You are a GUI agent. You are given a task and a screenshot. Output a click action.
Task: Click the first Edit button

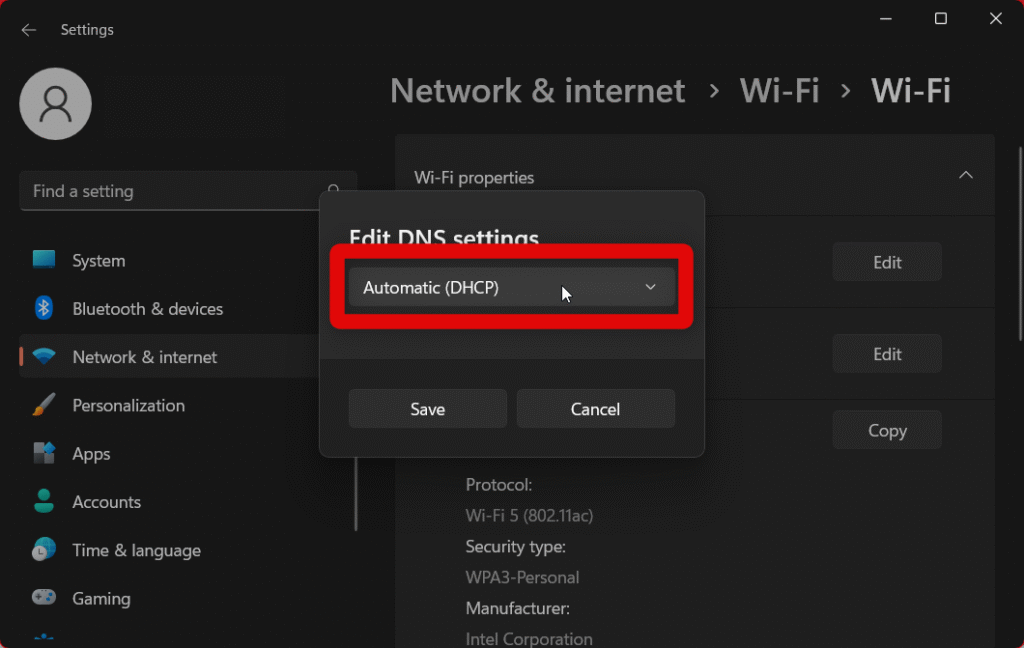point(887,262)
